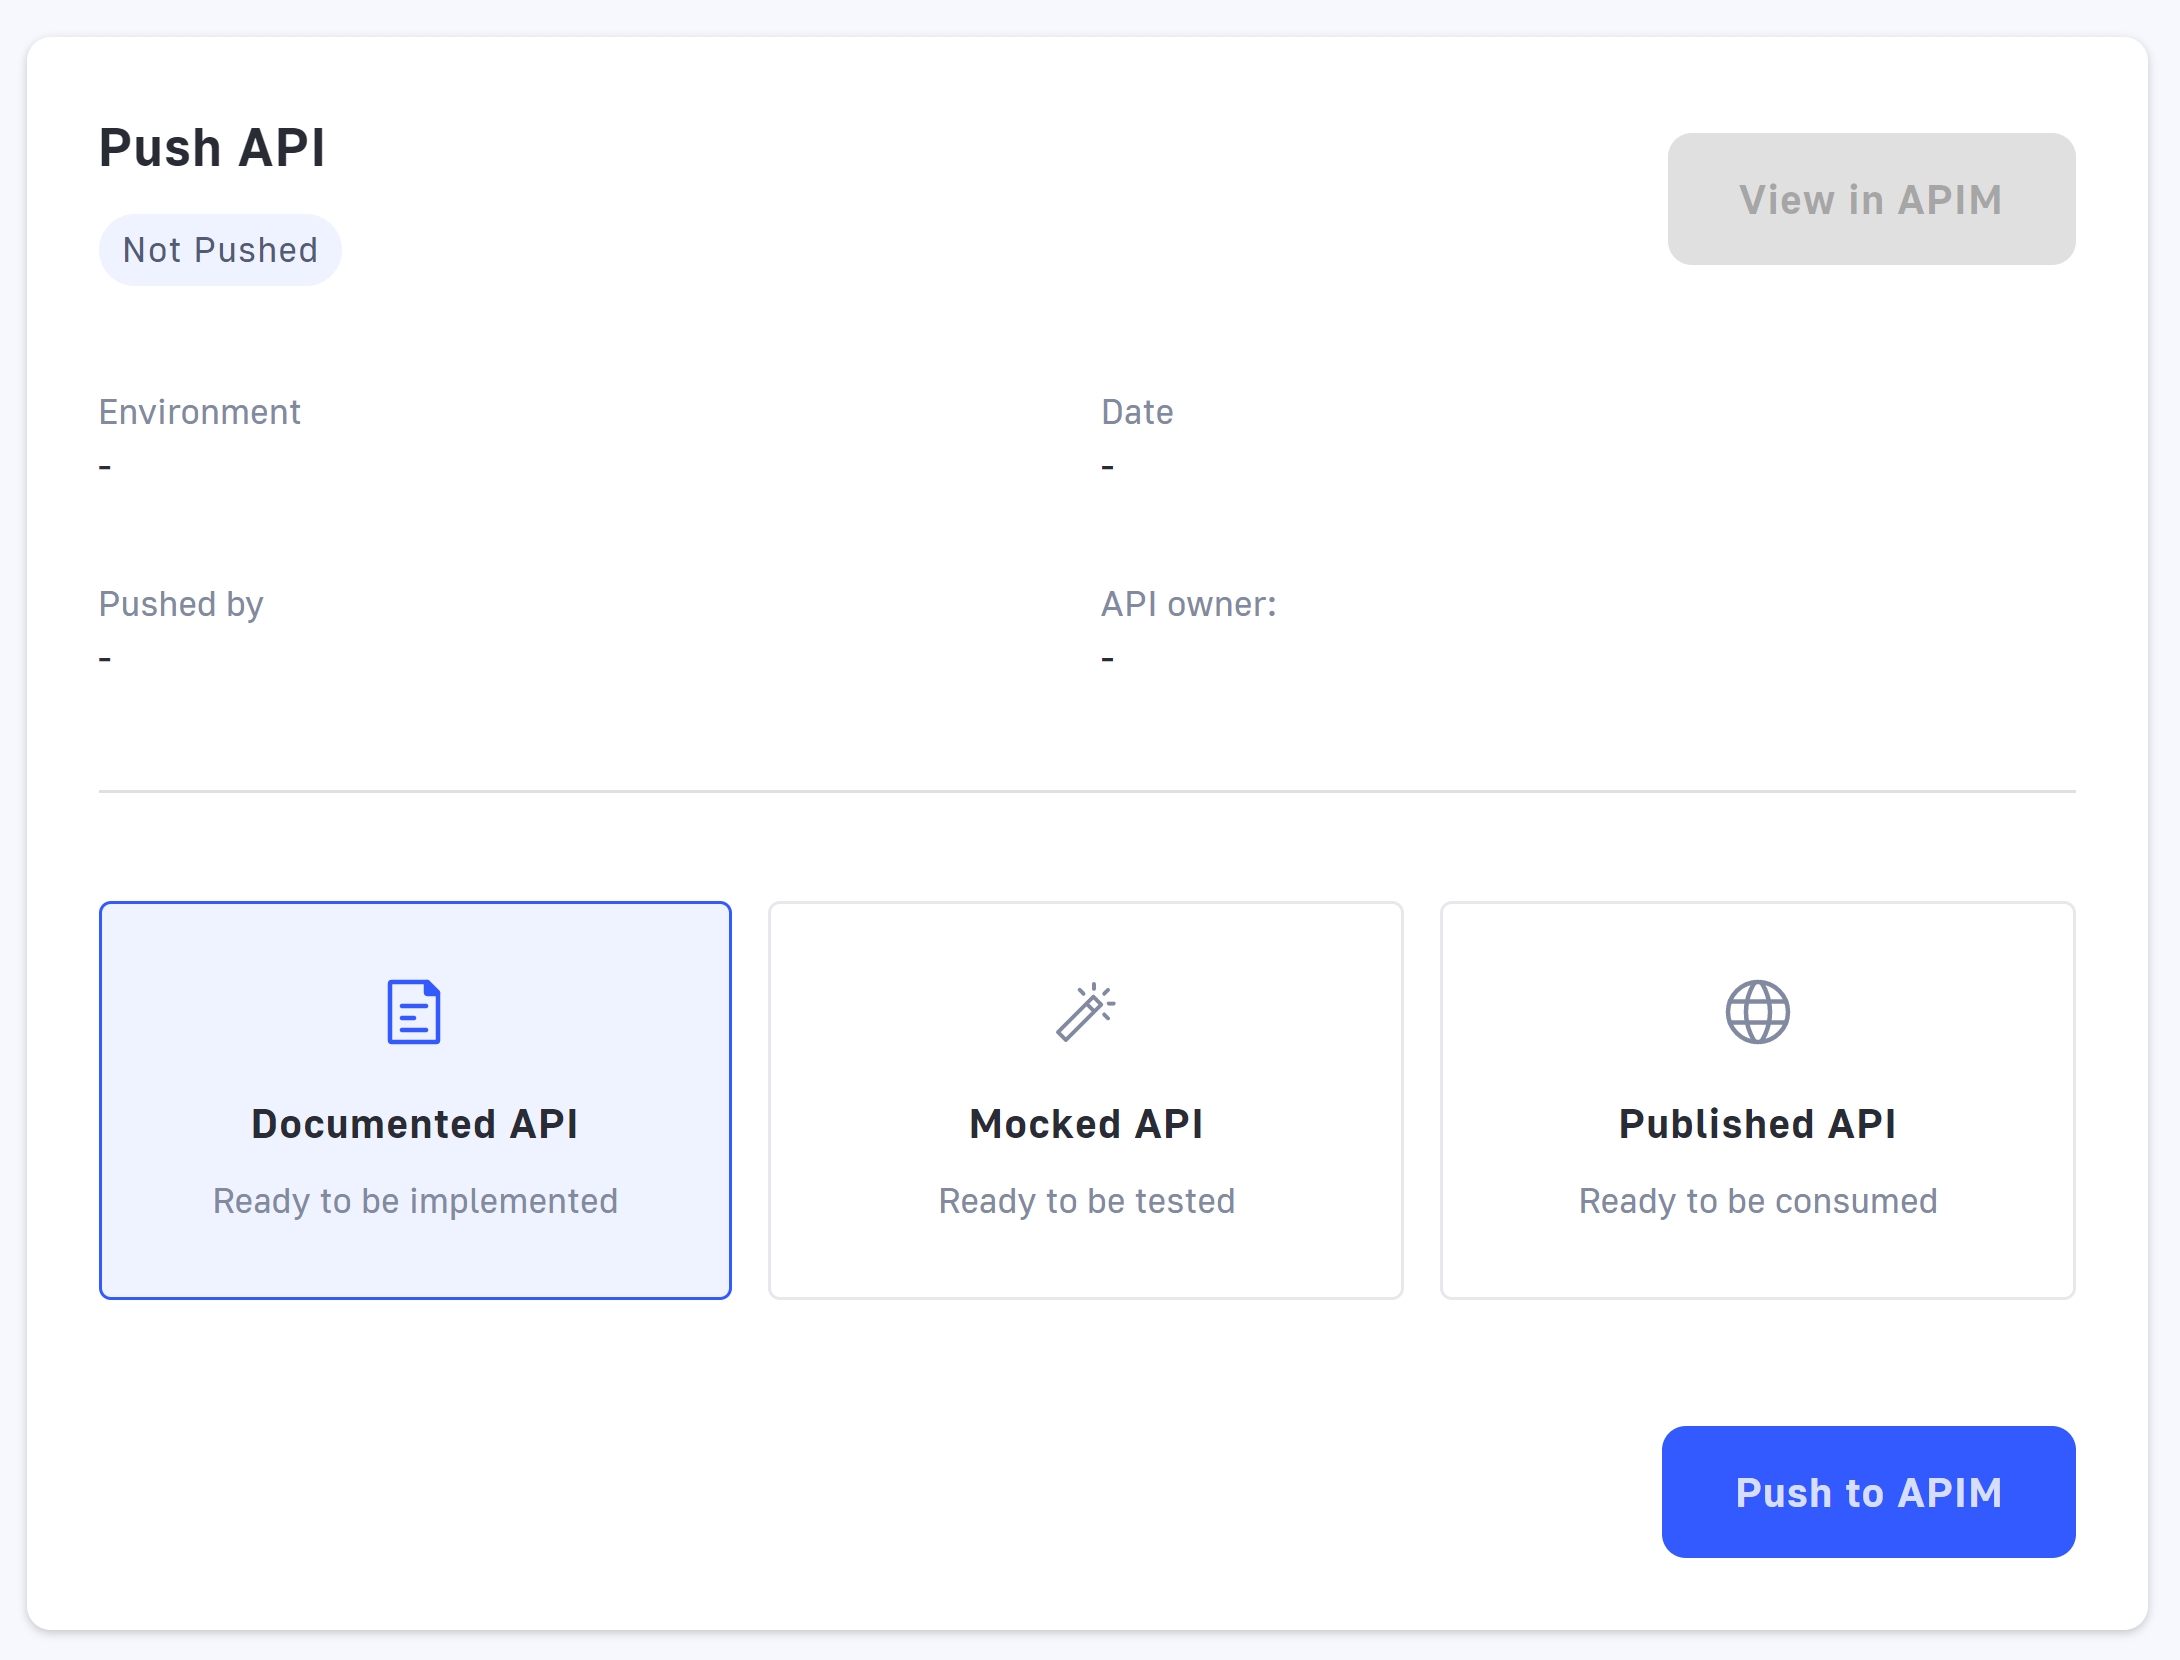Click the Mocked API title text

(1086, 1124)
